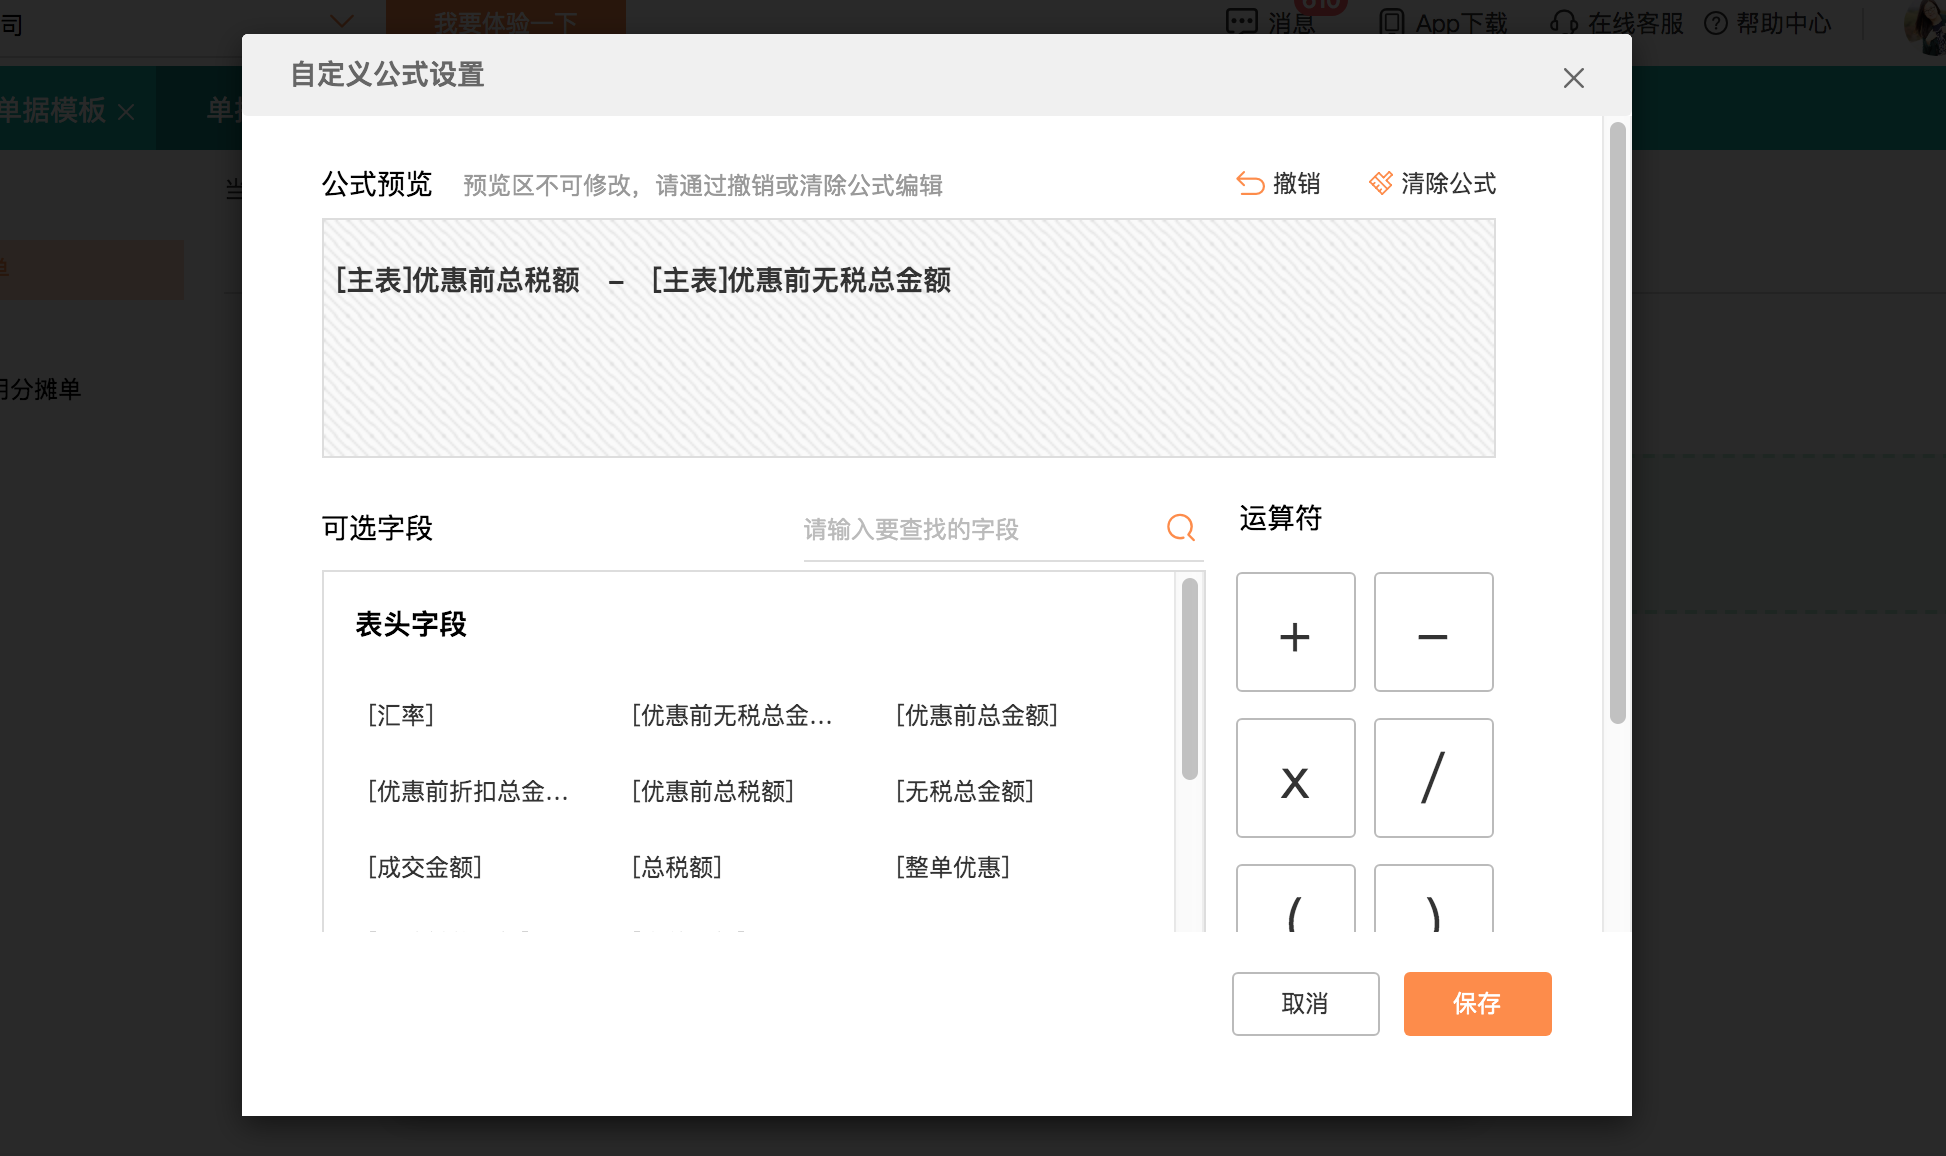1946x1156 pixels.
Task: Click the open parenthesis icon
Action: tap(1295, 908)
